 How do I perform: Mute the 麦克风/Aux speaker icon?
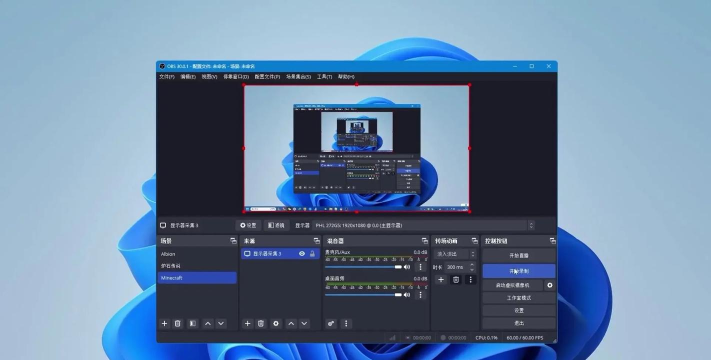coord(407,267)
